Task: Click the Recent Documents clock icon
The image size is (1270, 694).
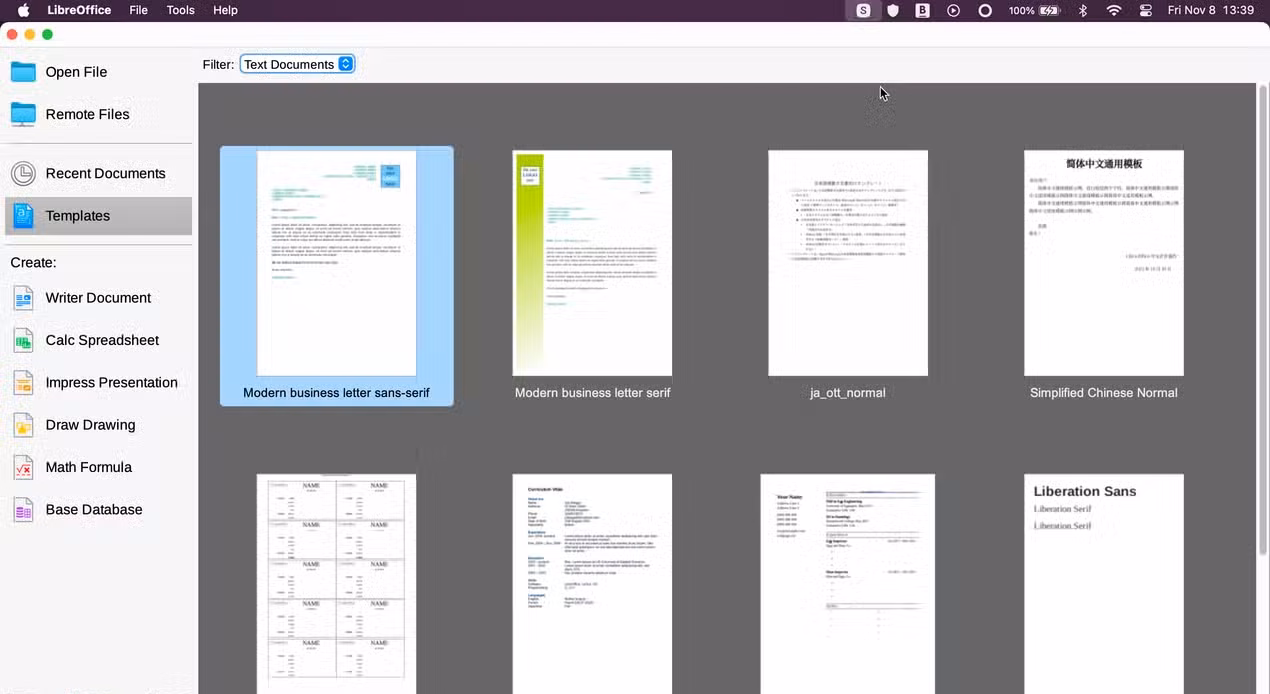Action: point(23,173)
